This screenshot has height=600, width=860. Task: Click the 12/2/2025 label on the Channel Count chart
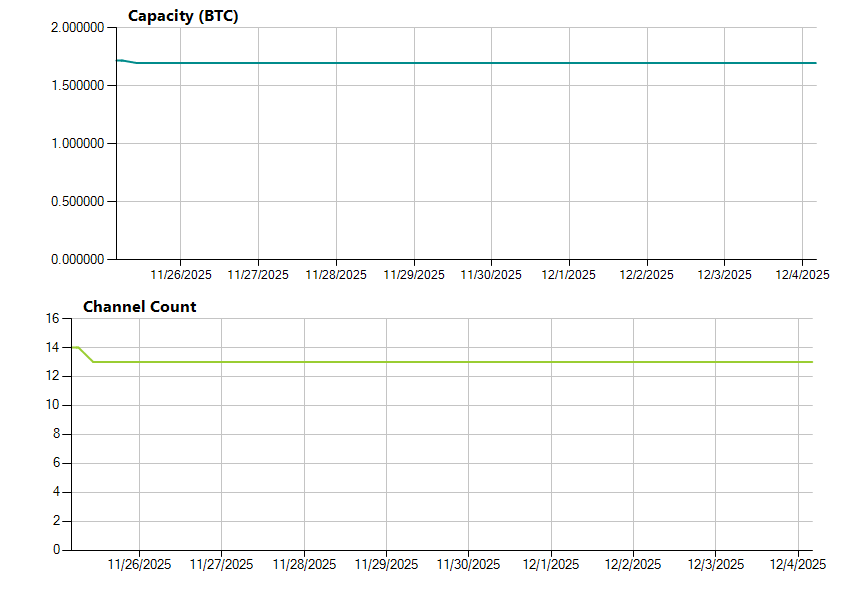click(633, 565)
